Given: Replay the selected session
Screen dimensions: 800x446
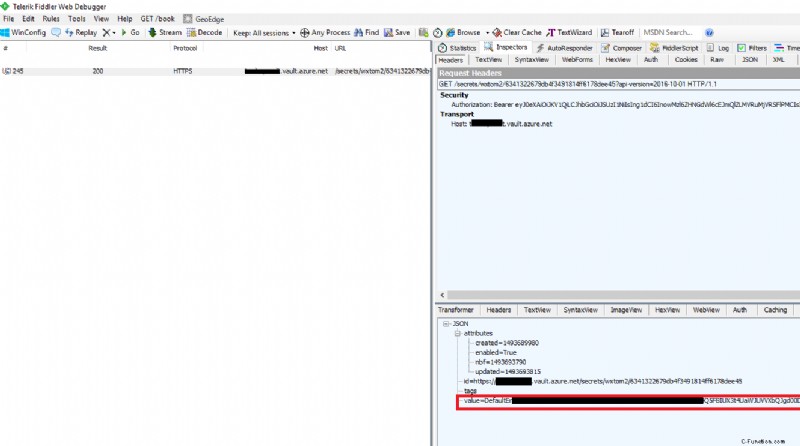Looking at the screenshot, I should (x=80, y=32).
